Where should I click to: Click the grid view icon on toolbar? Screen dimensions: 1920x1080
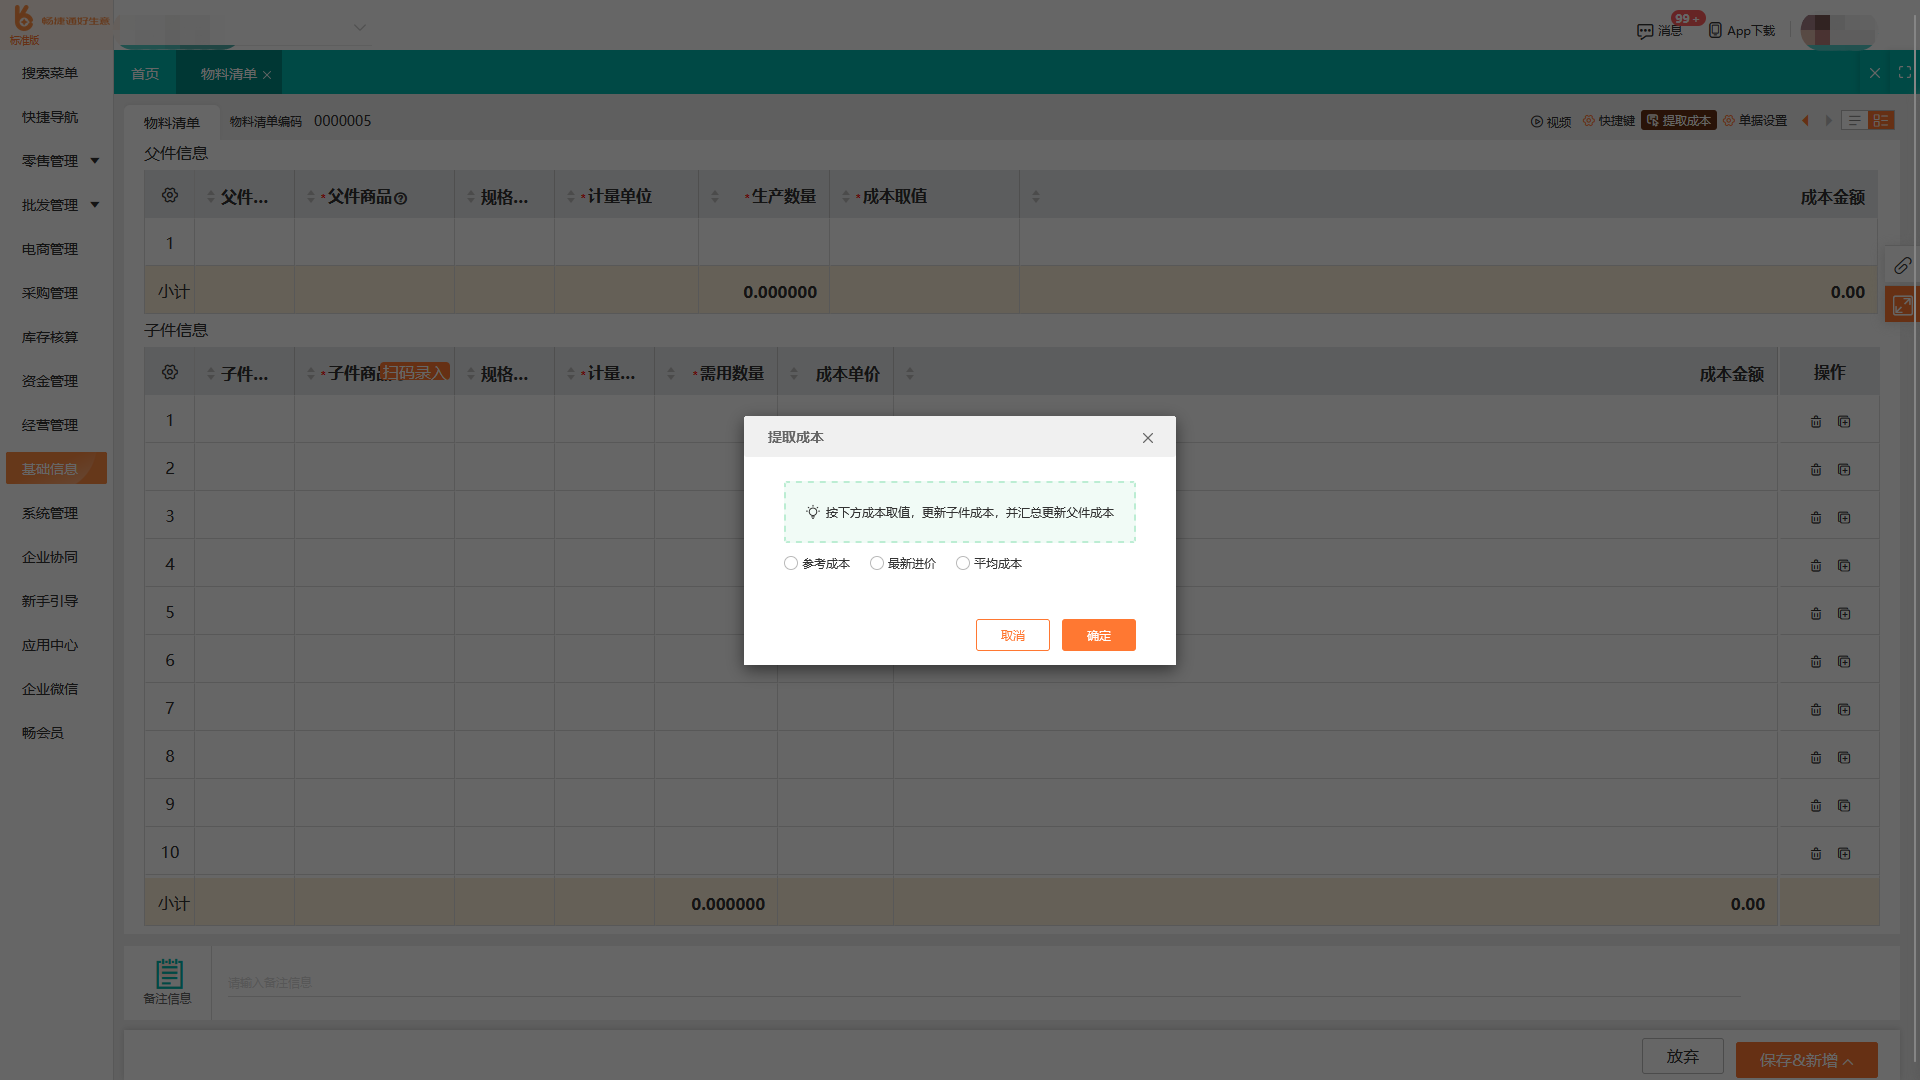[x=1882, y=121]
